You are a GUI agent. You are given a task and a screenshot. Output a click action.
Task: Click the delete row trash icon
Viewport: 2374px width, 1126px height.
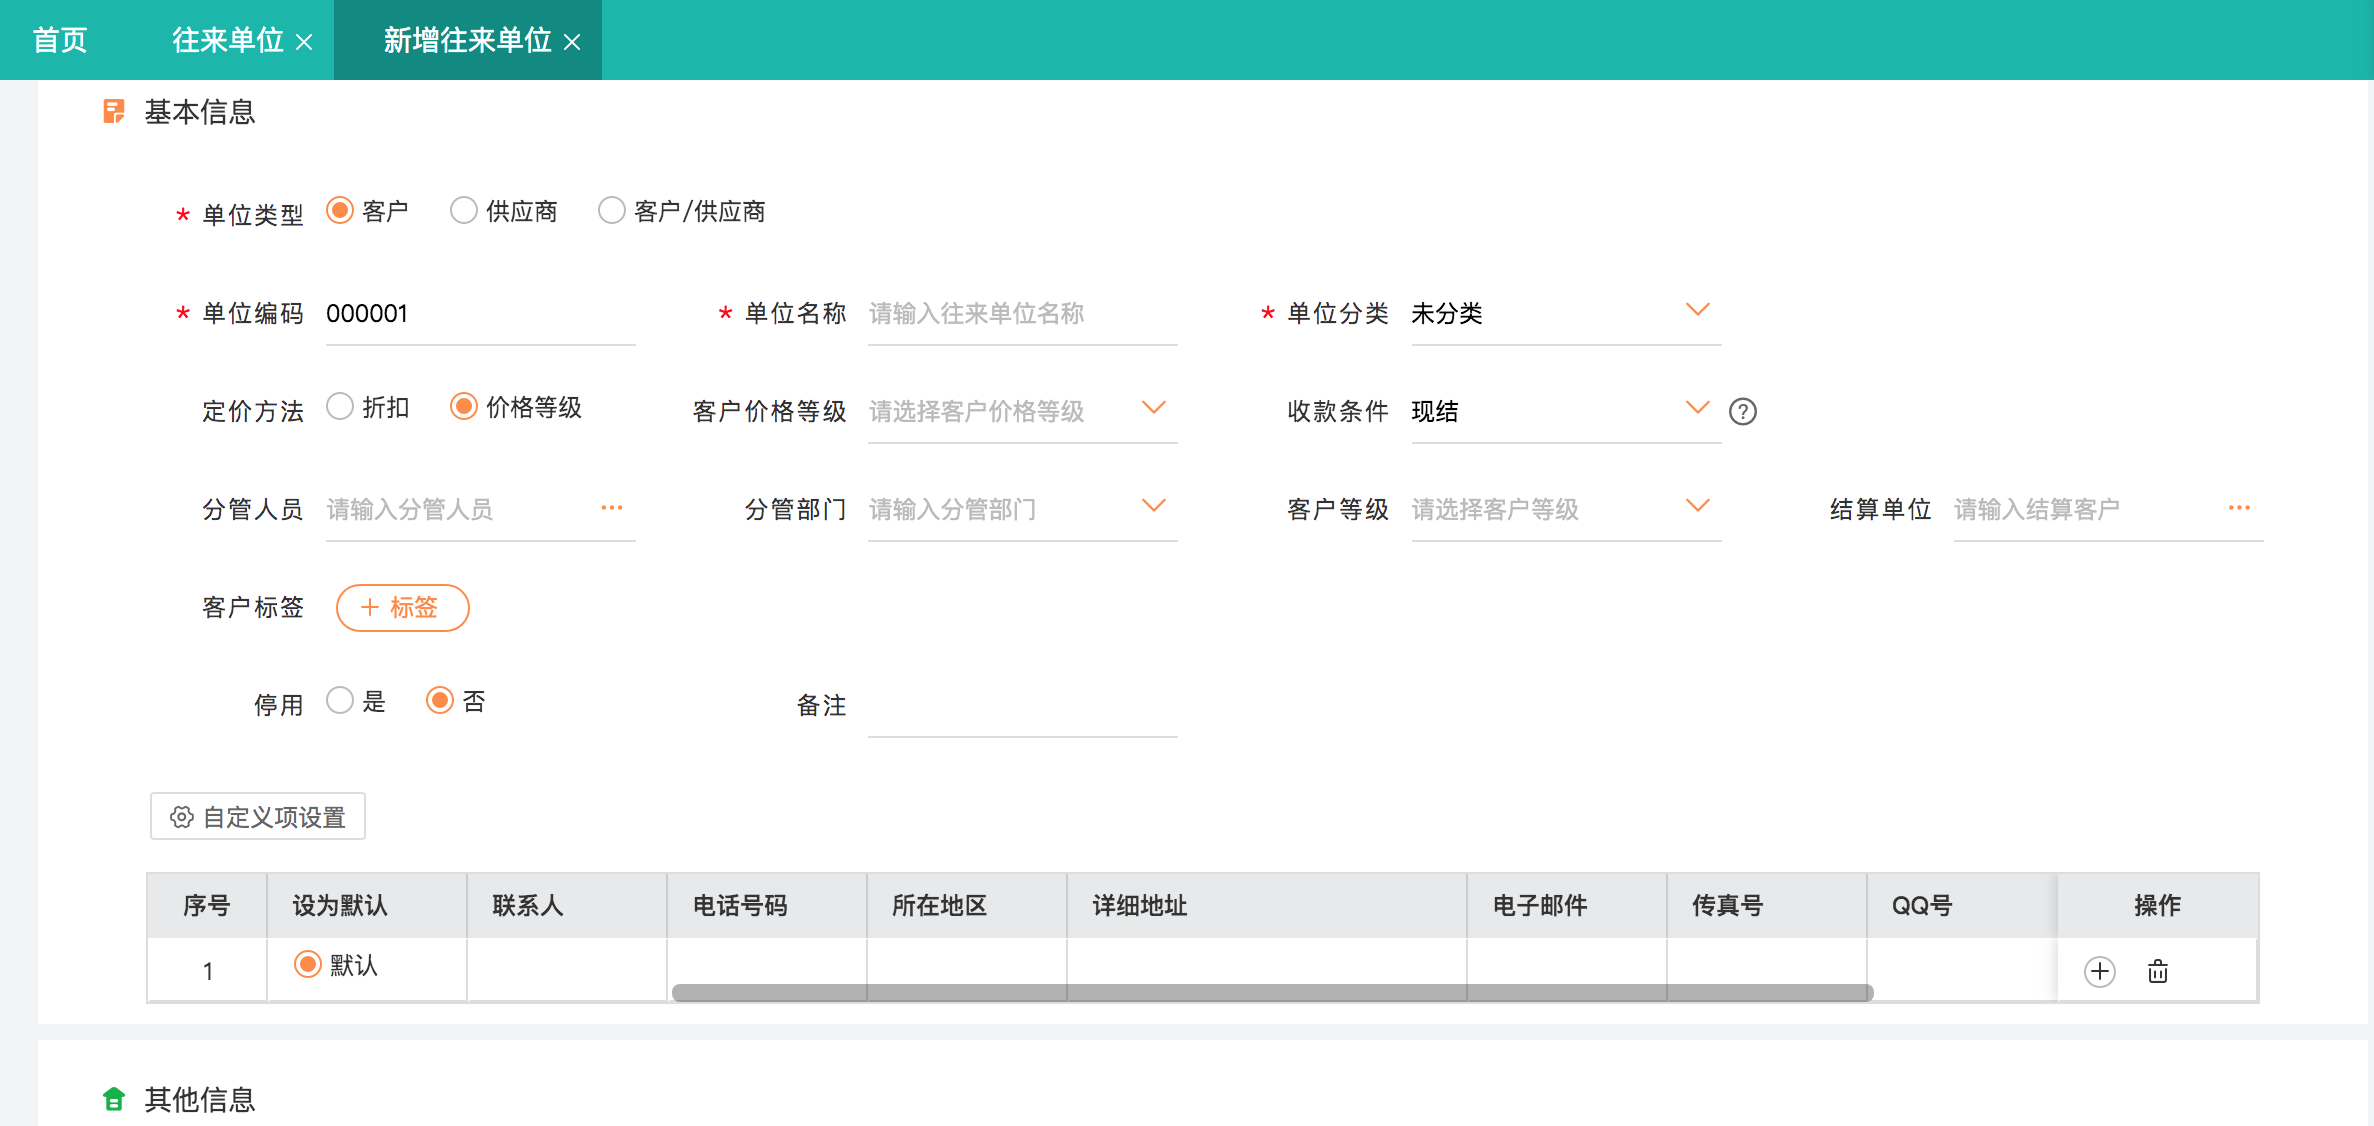click(x=2156, y=969)
